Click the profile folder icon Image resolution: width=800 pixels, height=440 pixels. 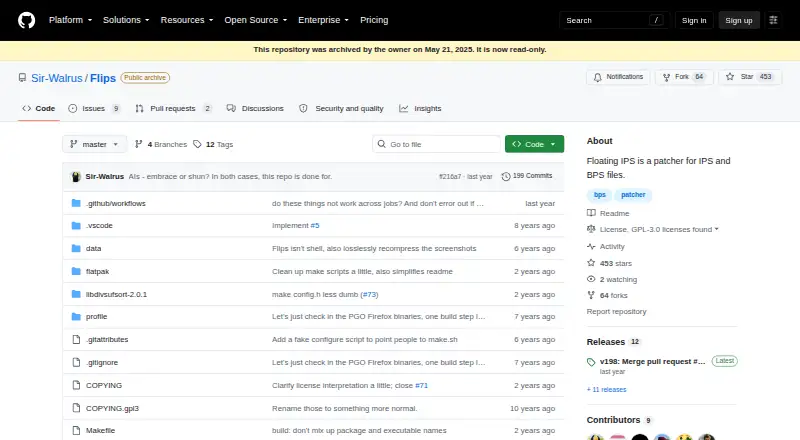[x=76, y=316]
